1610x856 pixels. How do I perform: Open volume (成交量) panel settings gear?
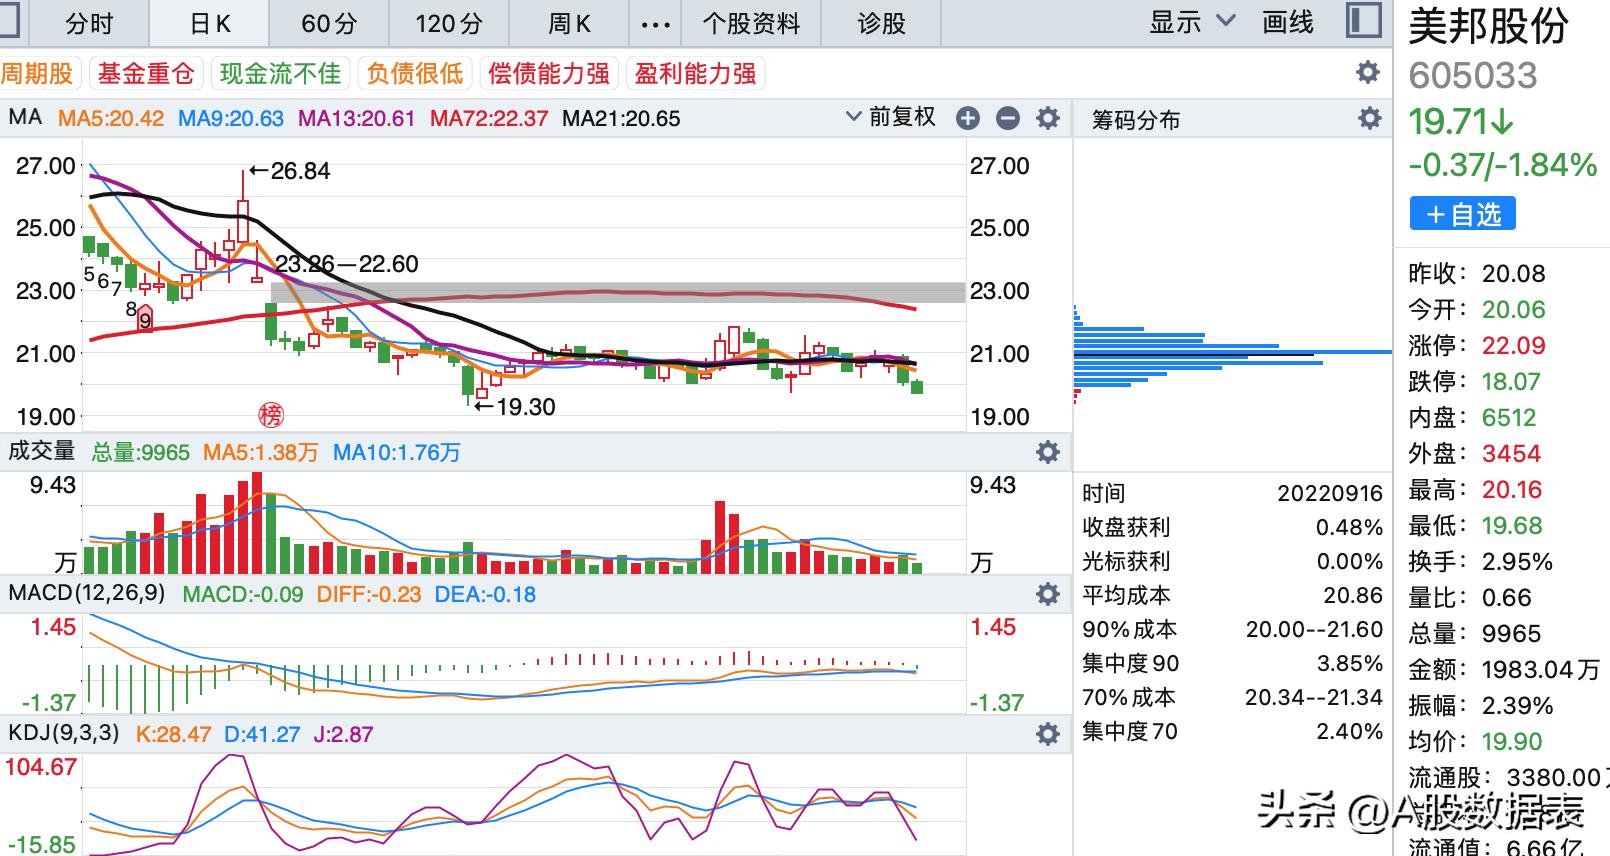(x=1047, y=452)
